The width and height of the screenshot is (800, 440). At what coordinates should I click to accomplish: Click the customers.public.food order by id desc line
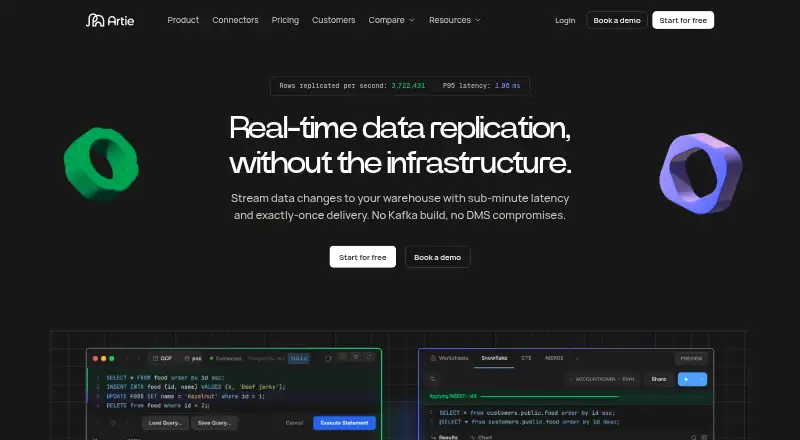529,422
